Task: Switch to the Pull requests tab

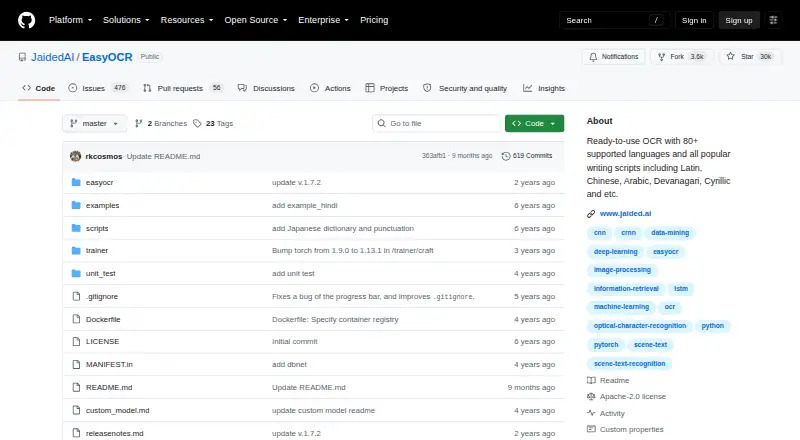Action: [182, 88]
